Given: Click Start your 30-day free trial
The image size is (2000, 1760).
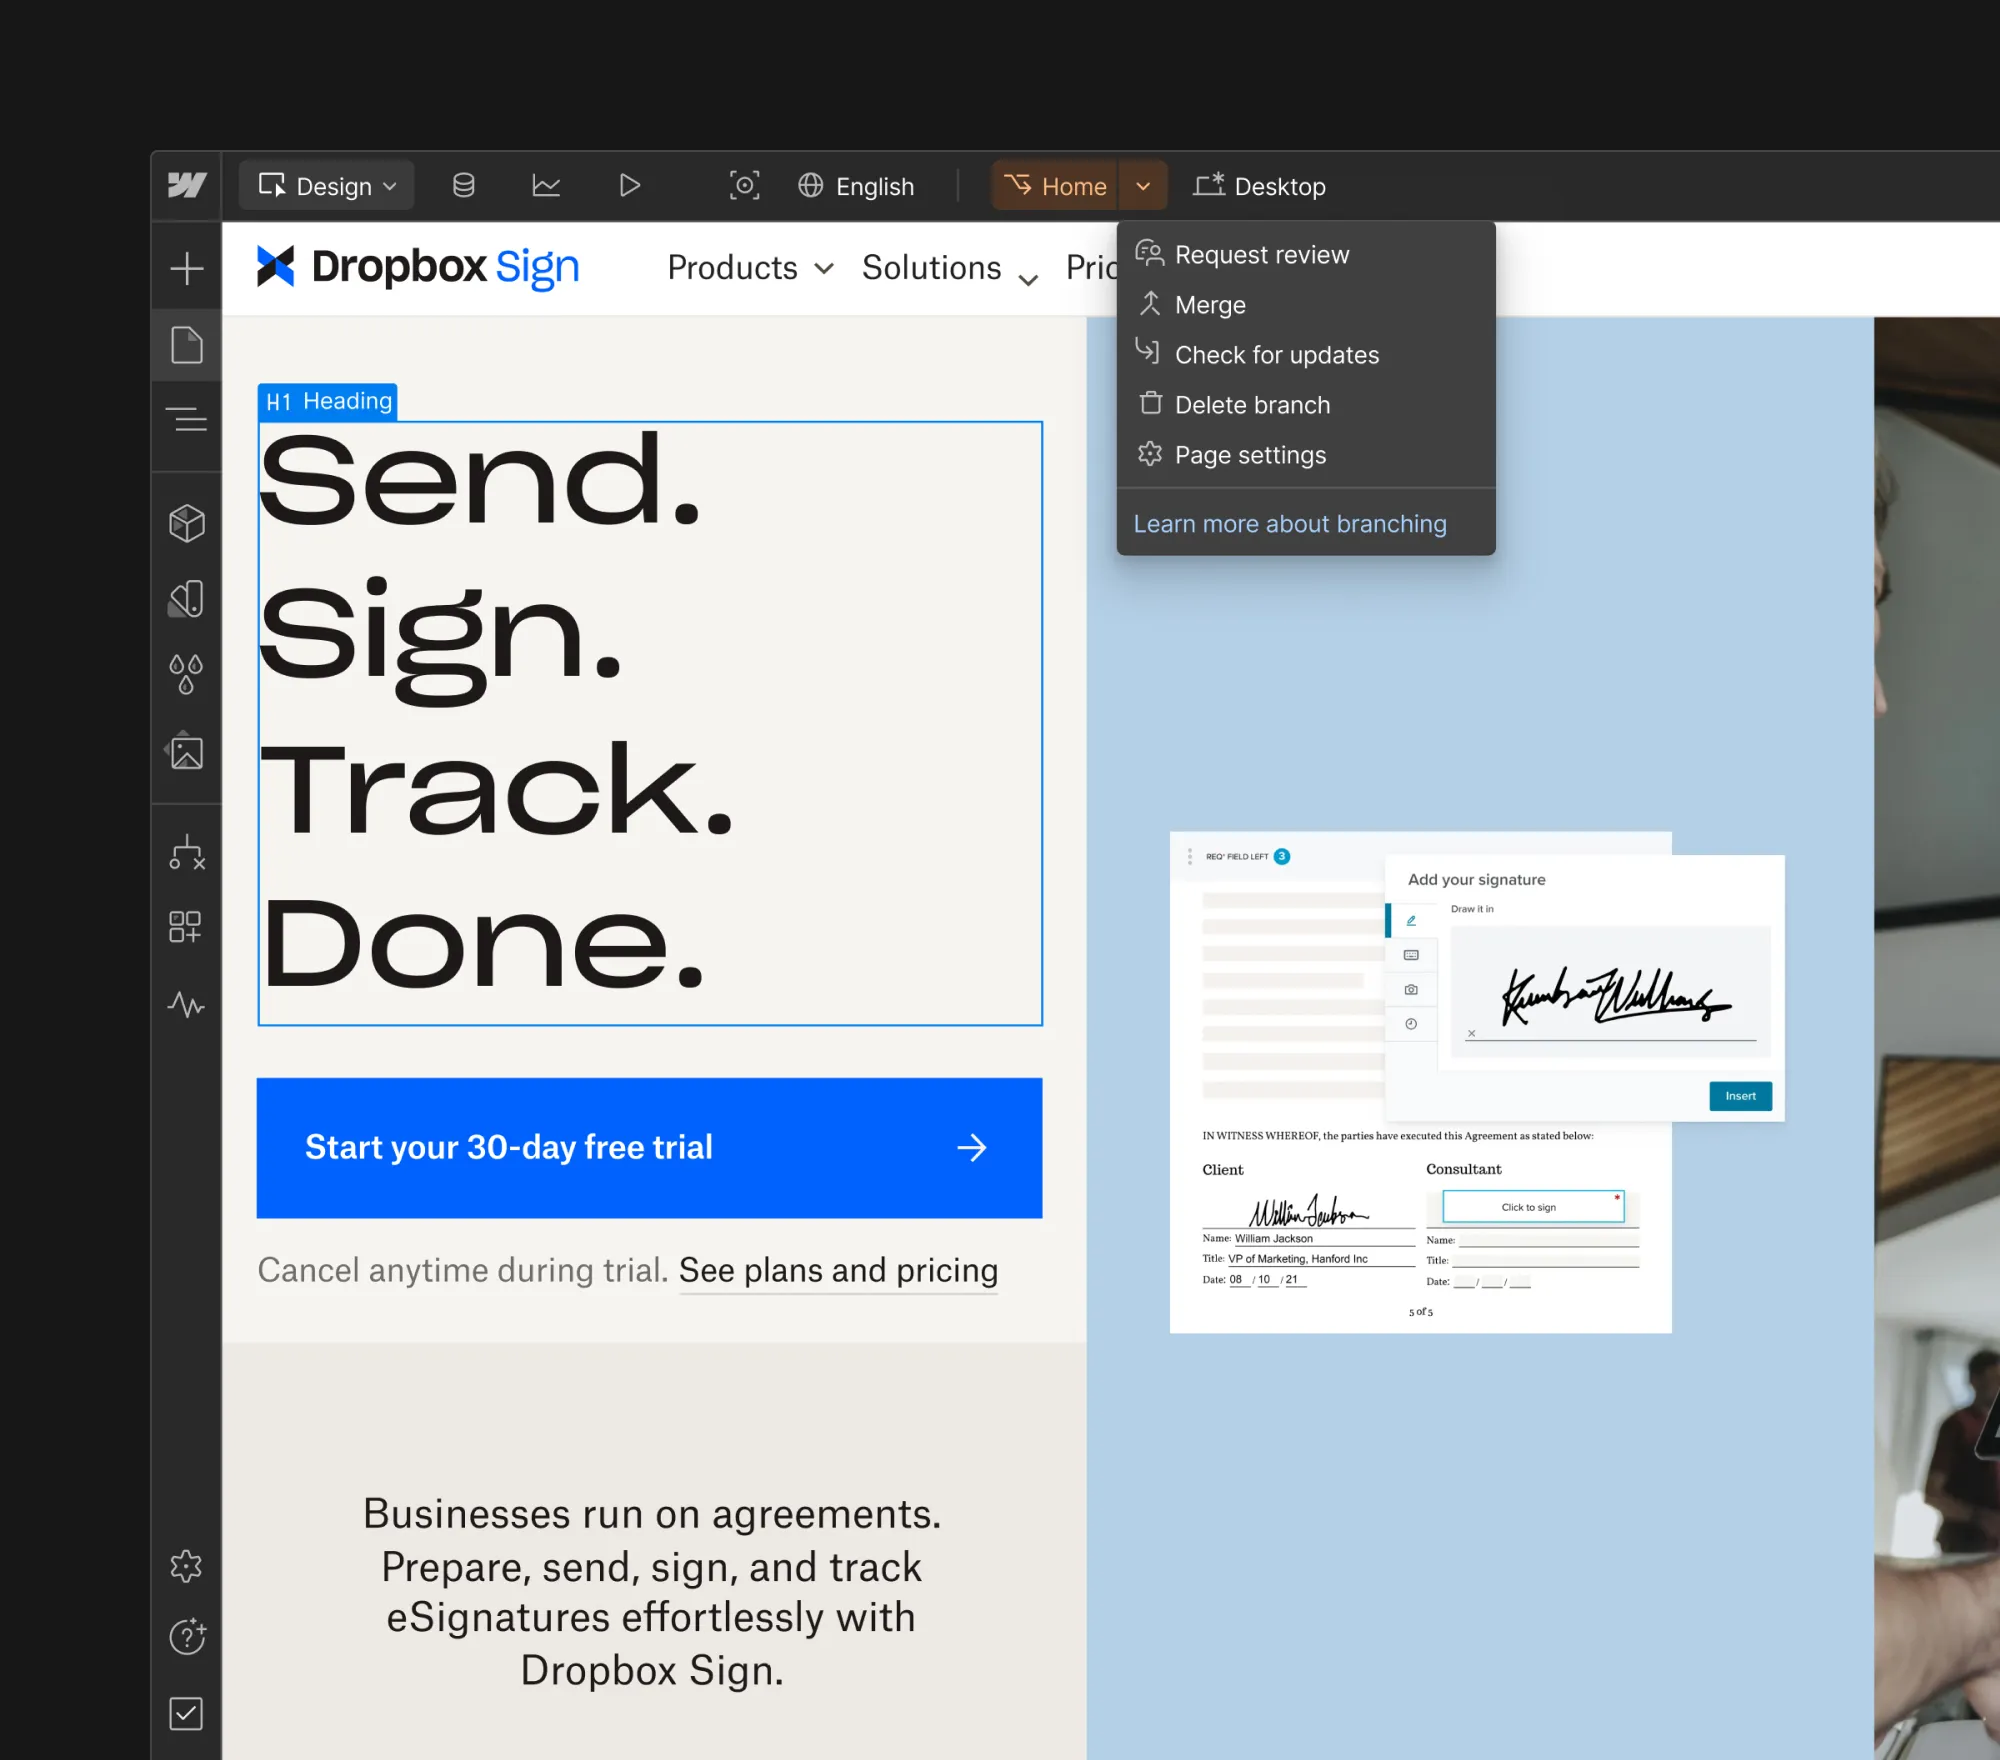Looking at the screenshot, I should [x=649, y=1148].
